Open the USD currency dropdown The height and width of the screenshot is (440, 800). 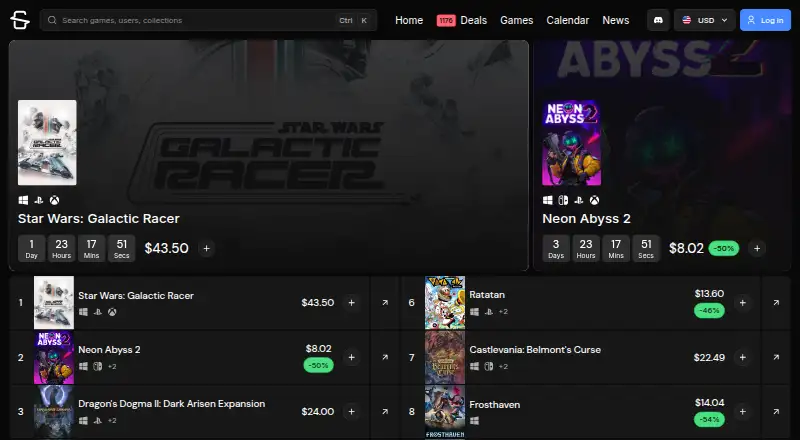coord(705,20)
